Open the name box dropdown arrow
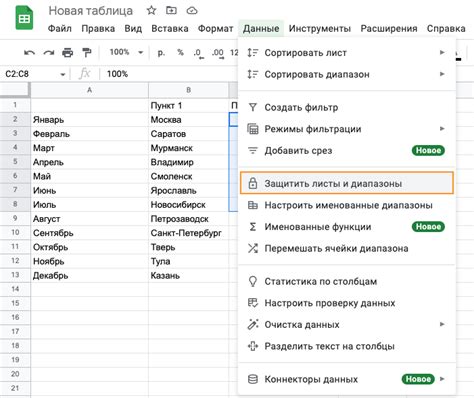Screen dimensions: 474x398 (63, 74)
